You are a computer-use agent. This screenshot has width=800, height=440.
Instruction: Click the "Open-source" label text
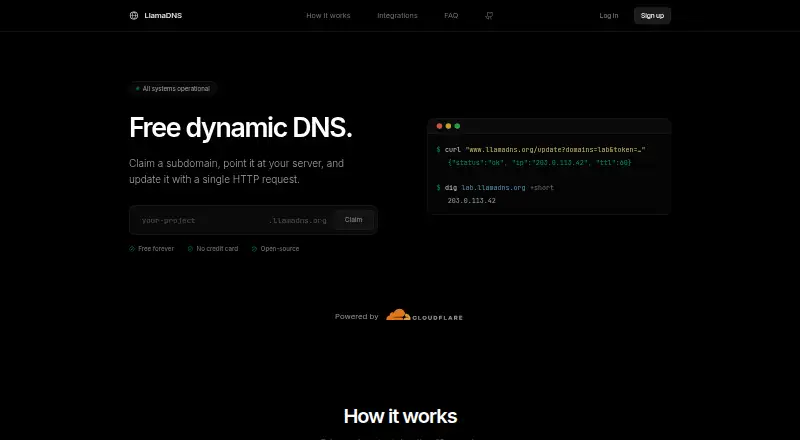pyautogui.click(x=280, y=249)
